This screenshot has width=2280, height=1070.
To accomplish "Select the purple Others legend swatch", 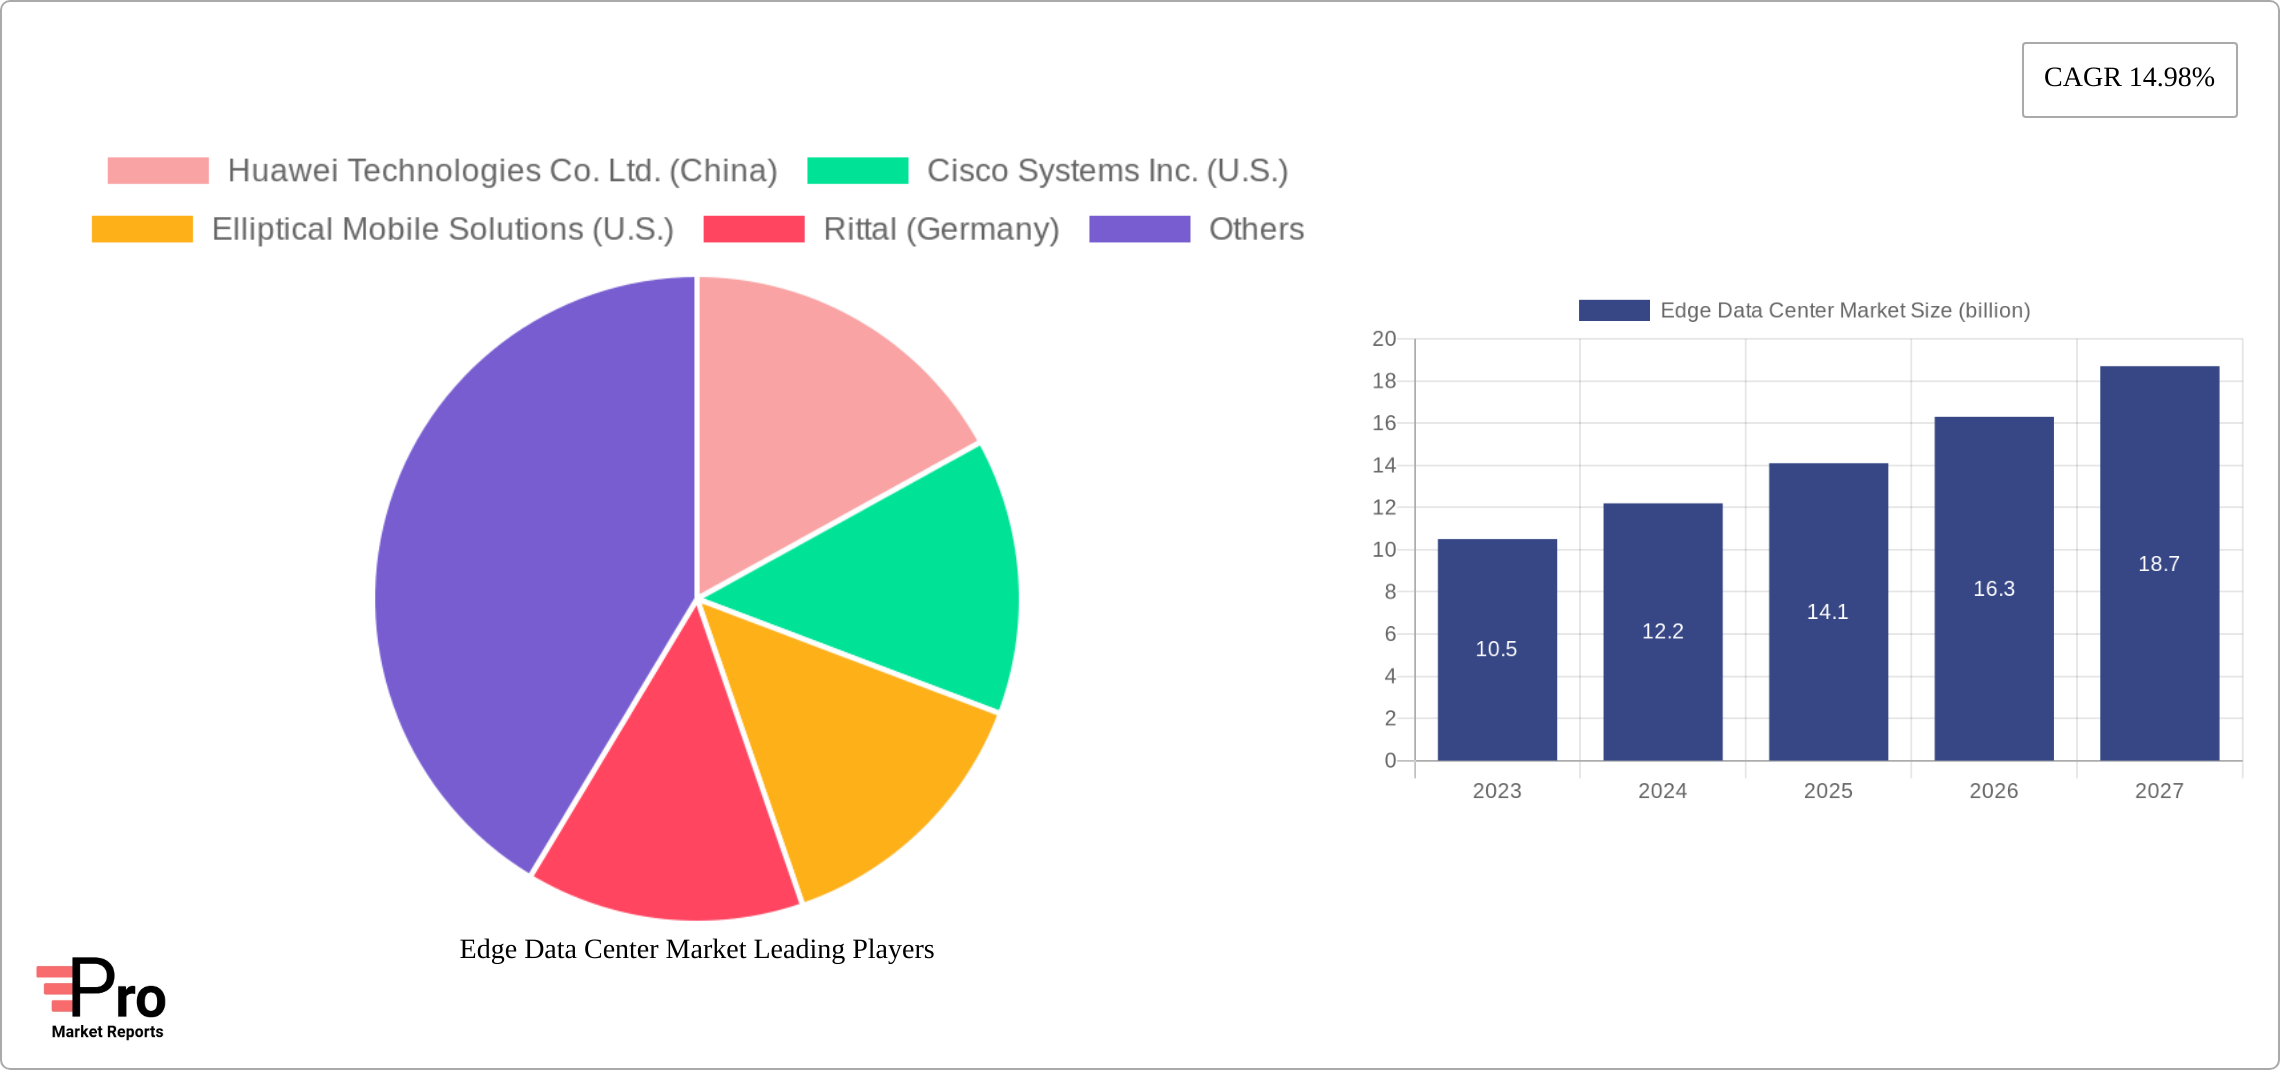I will pyautogui.click(x=1139, y=229).
